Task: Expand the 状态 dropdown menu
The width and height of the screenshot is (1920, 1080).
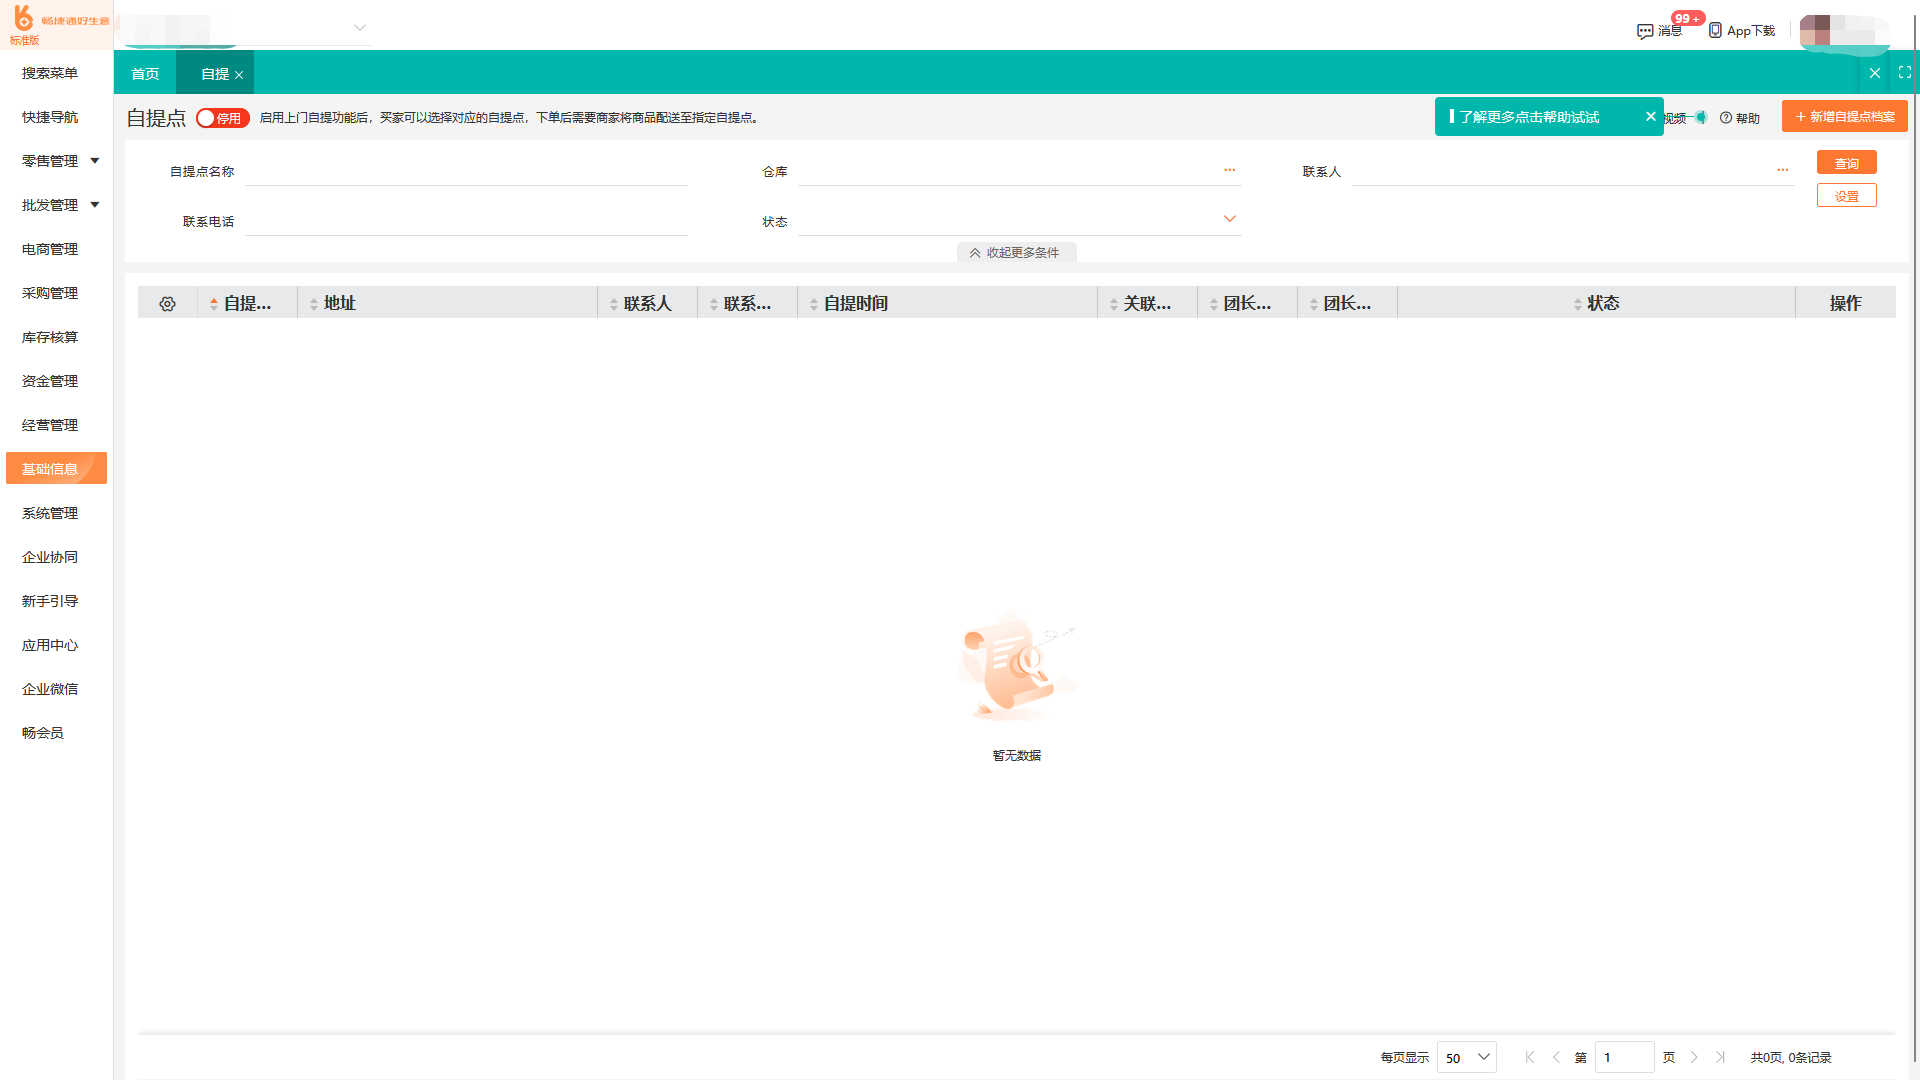Action: (1228, 218)
